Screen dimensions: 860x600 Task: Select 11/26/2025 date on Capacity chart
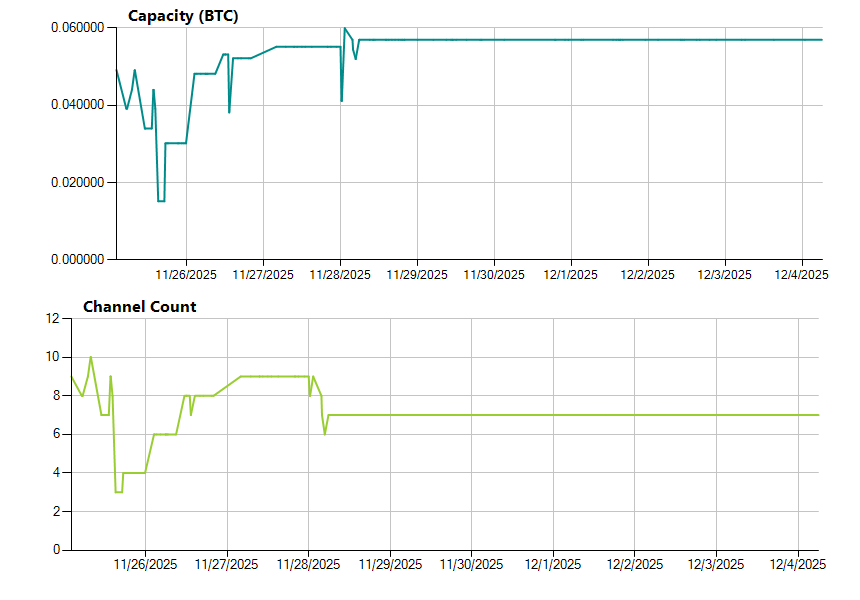coord(186,275)
